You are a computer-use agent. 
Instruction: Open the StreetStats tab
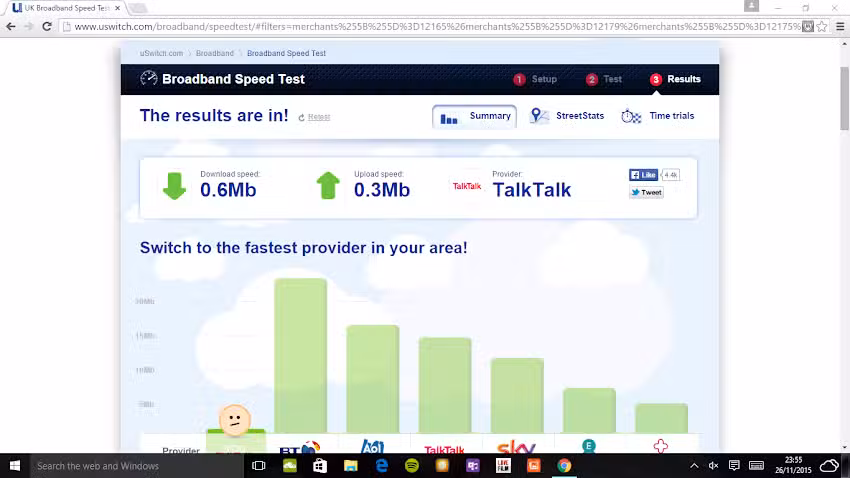pyautogui.click(x=567, y=116)
